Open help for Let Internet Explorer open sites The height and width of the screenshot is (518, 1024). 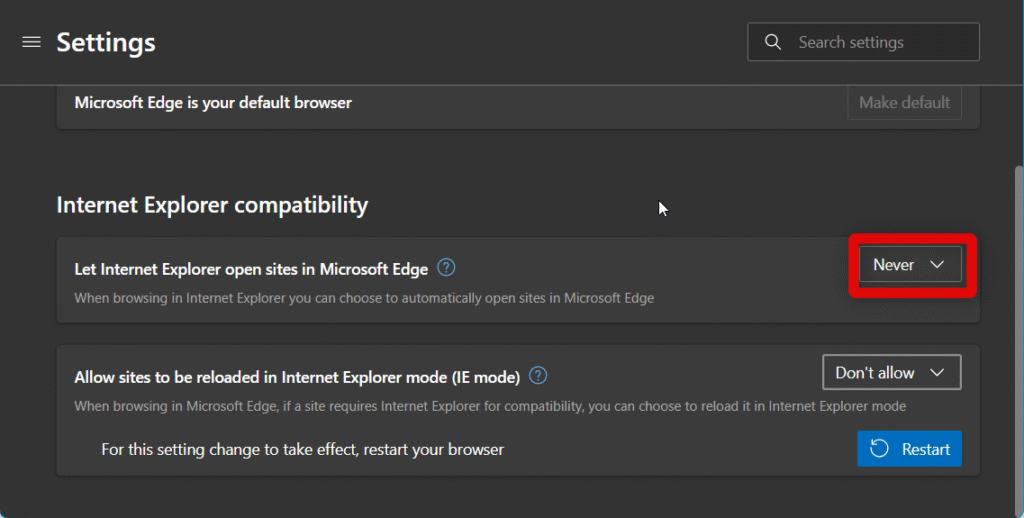click(447, 268)
